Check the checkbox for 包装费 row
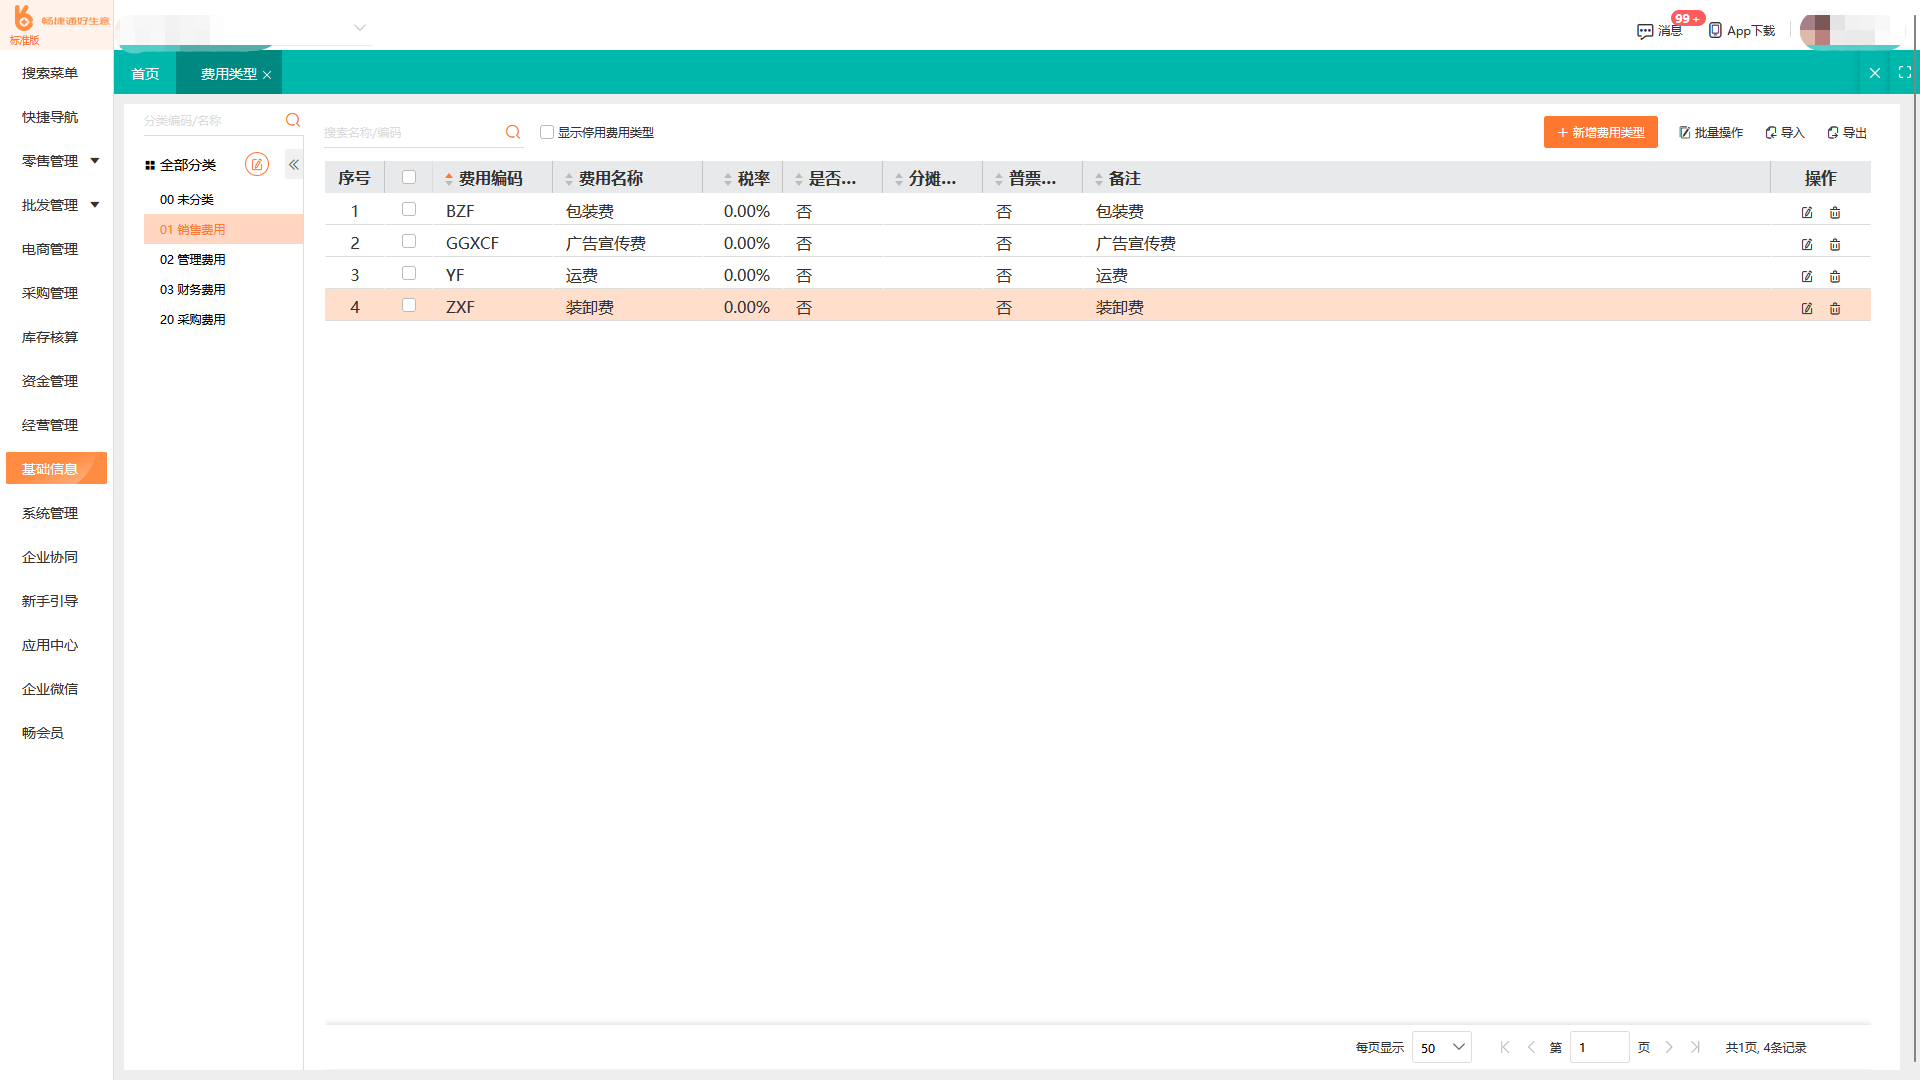This screenshot has height=1080, width=1920. 409,211
